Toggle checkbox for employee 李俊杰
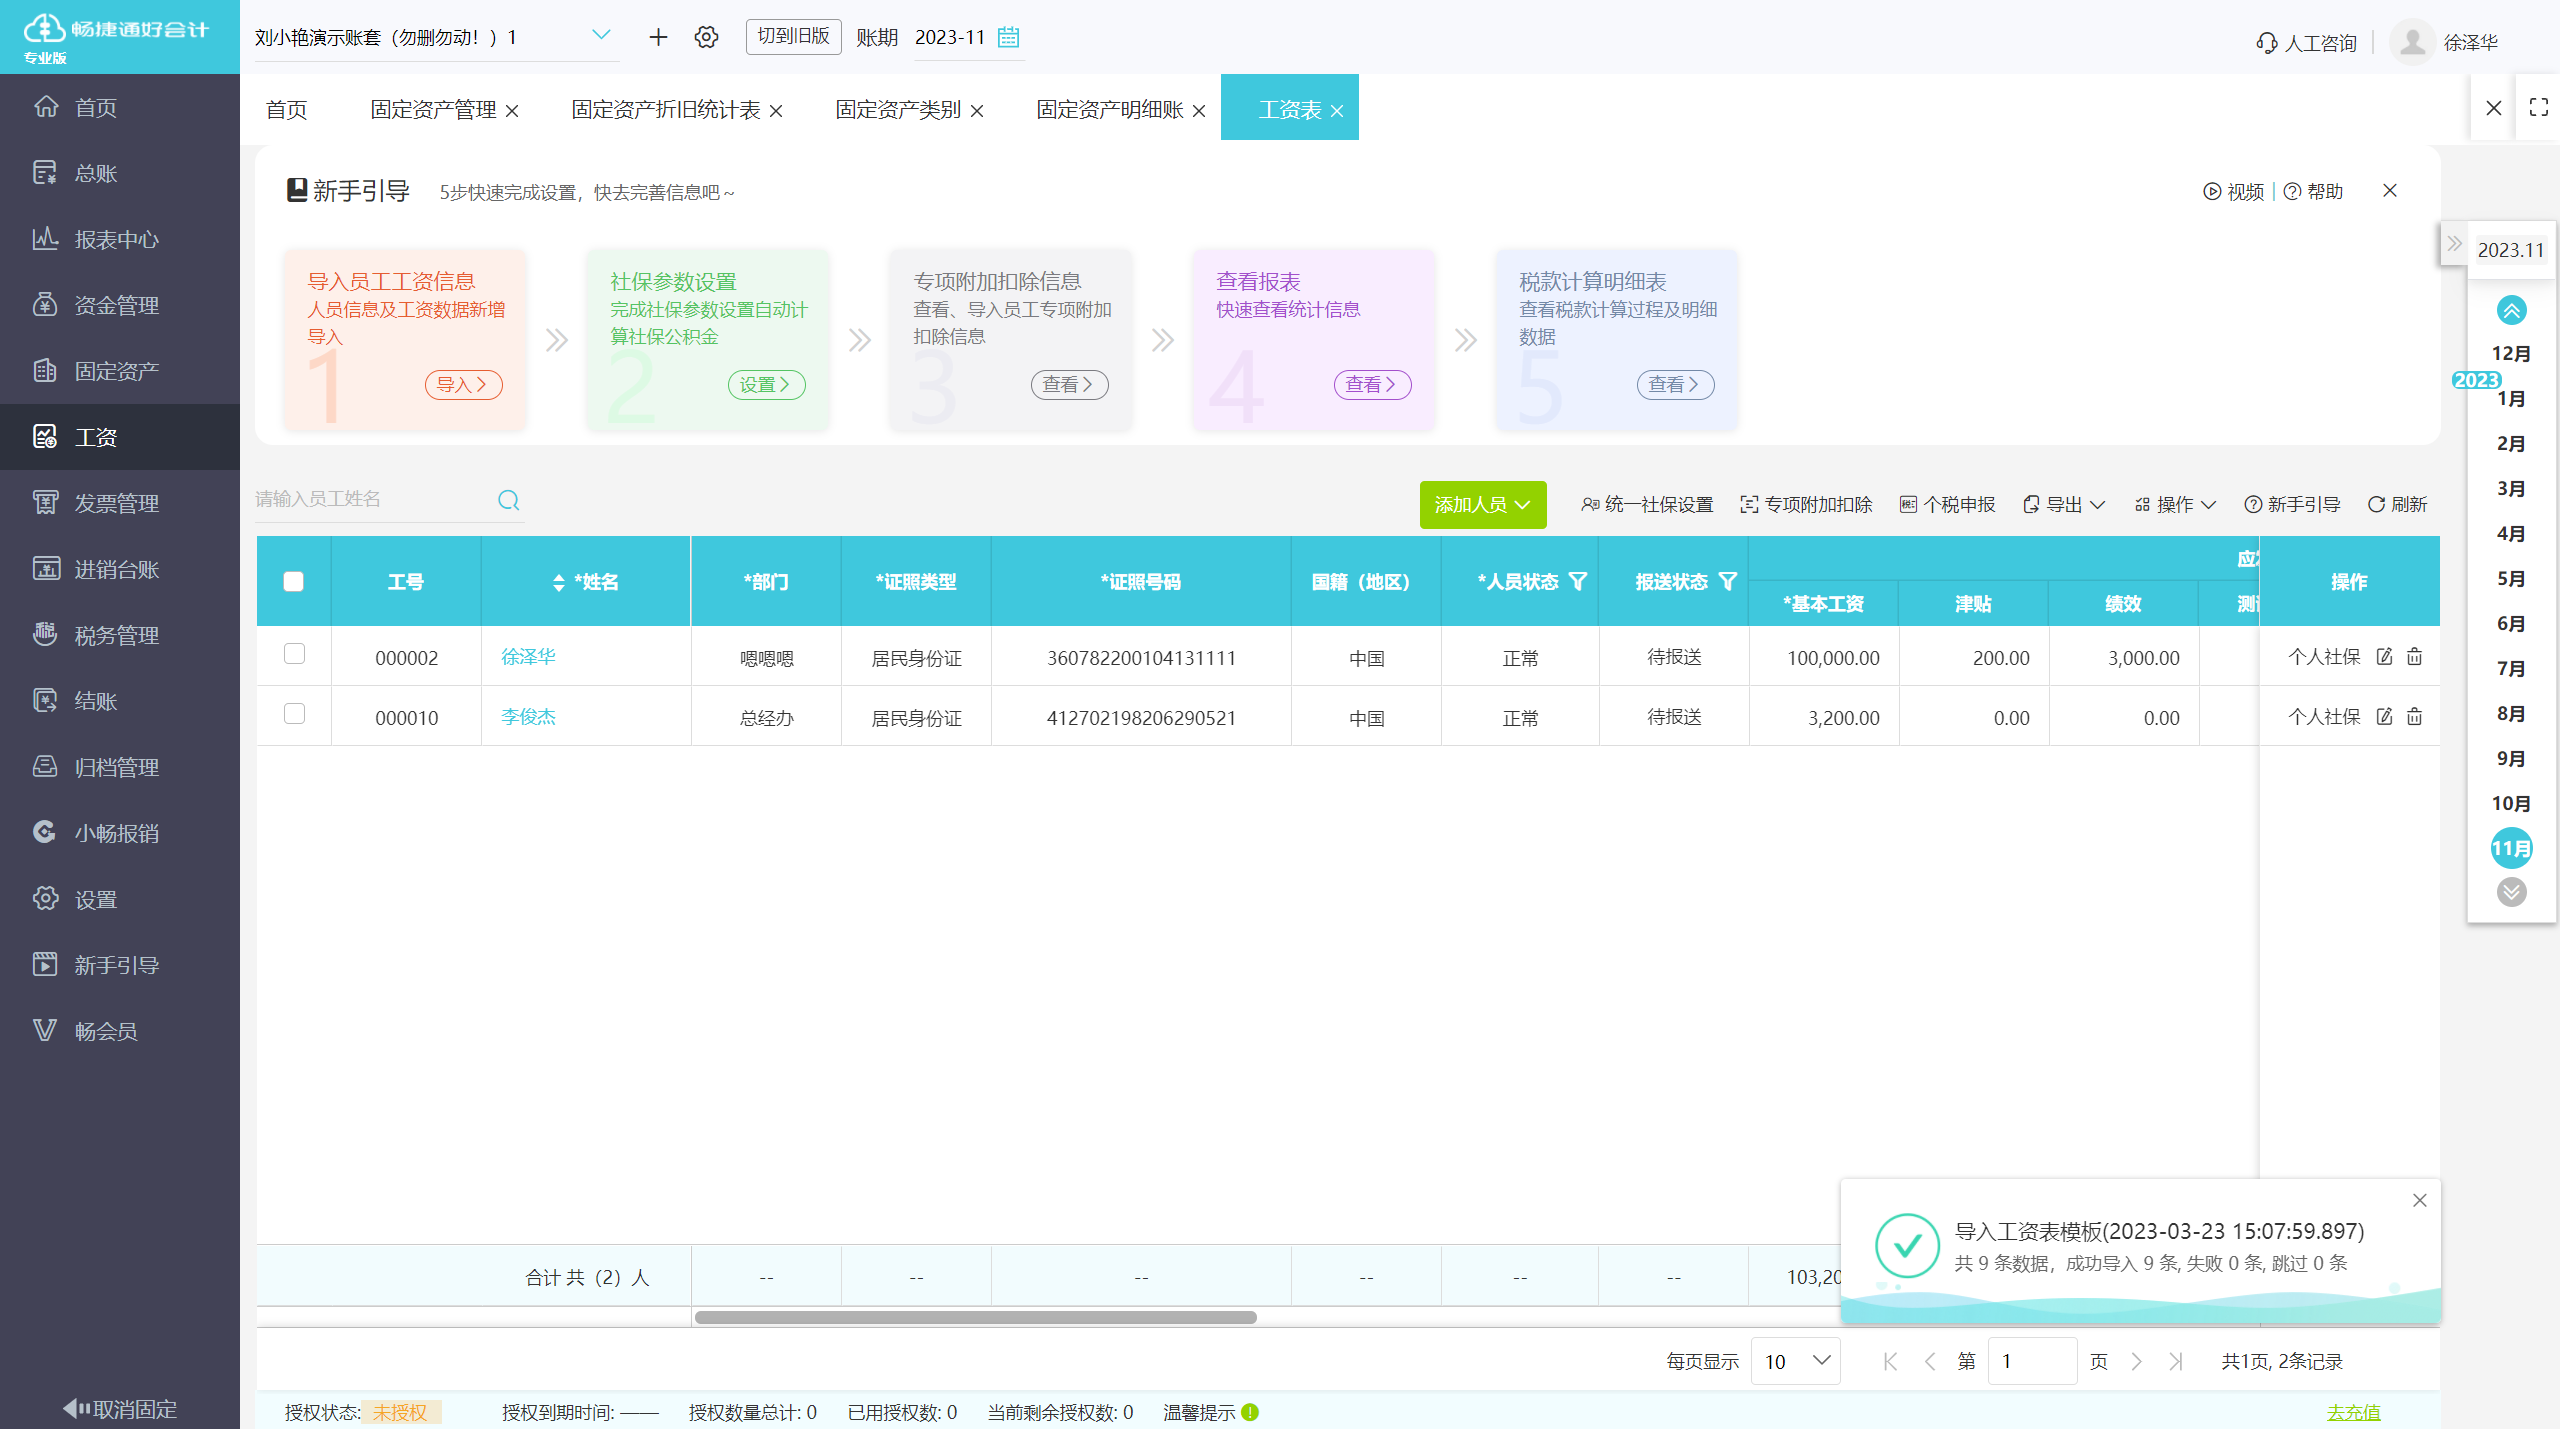Image resolution: width=2560 pixels, height=1429 pixels. pyautogui.click(x=295, y=714)
